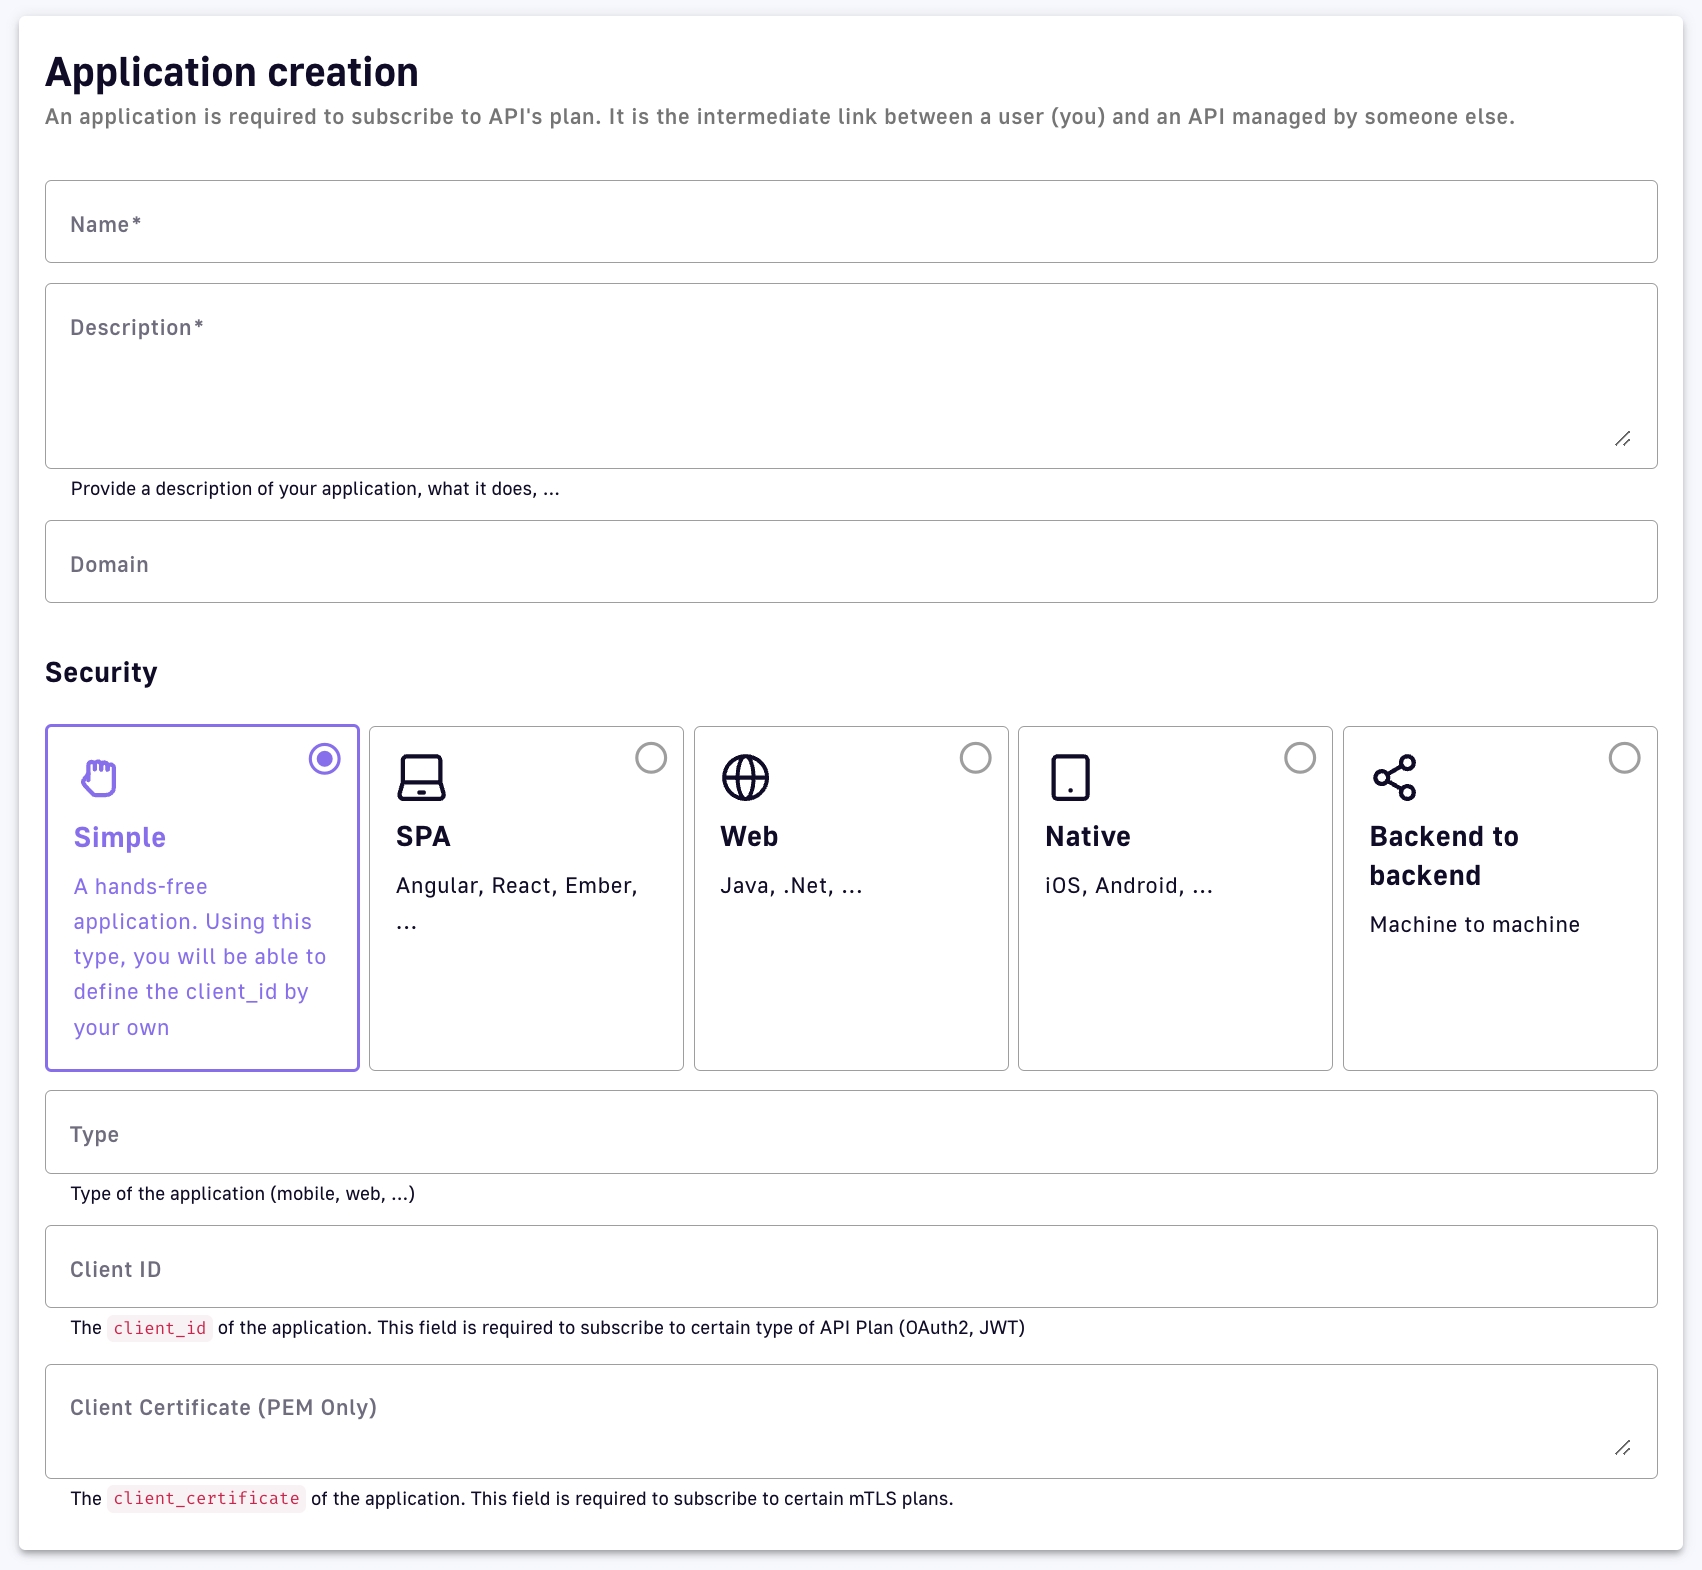
Task: Click the Type input field
Action: coord(850,1132)
